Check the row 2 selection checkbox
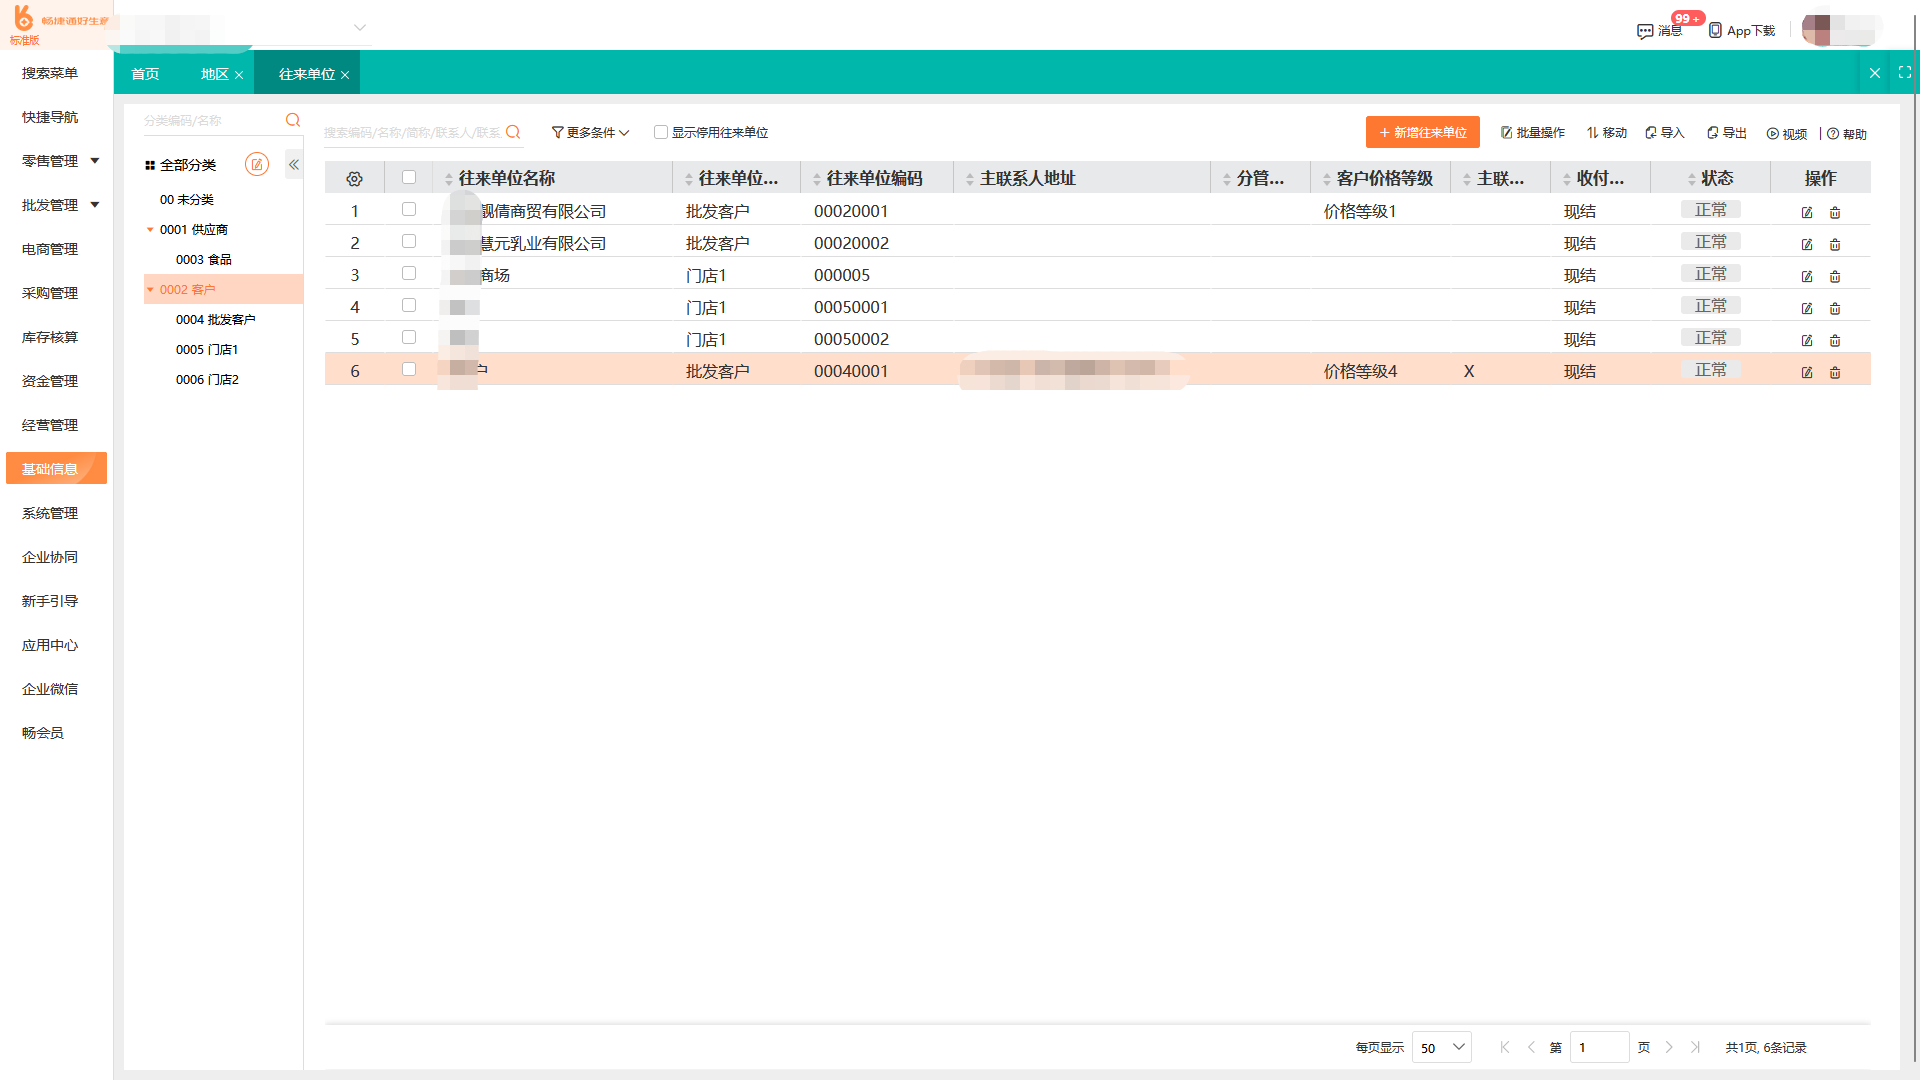 click(409, 241)
